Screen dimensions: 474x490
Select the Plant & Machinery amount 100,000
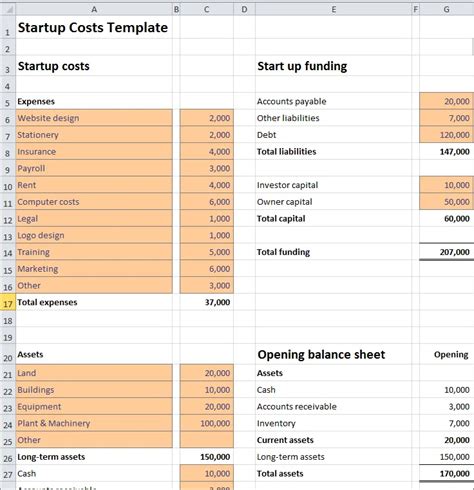tap(207, 423)
